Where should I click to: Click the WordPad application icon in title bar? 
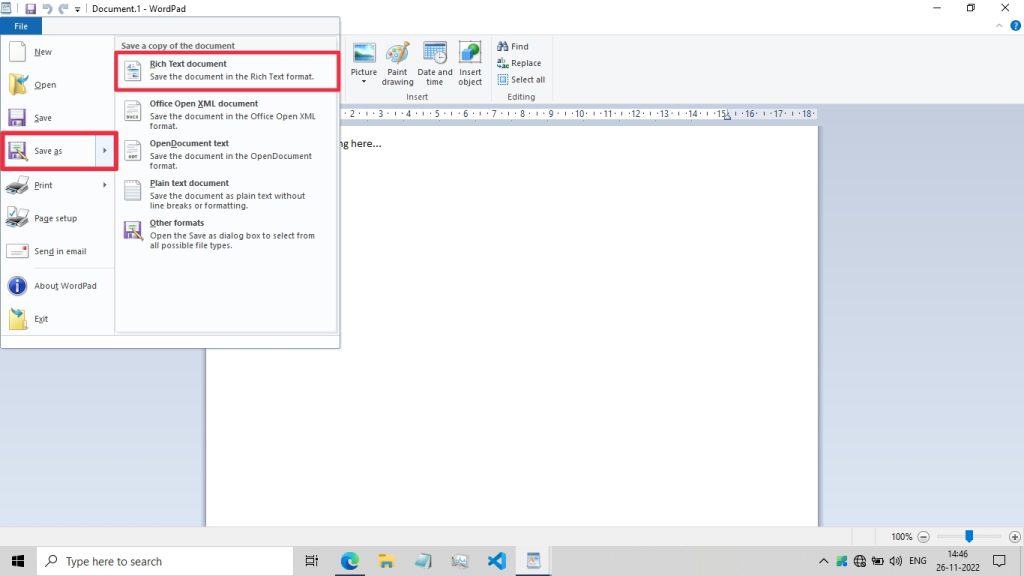(6, 8)
